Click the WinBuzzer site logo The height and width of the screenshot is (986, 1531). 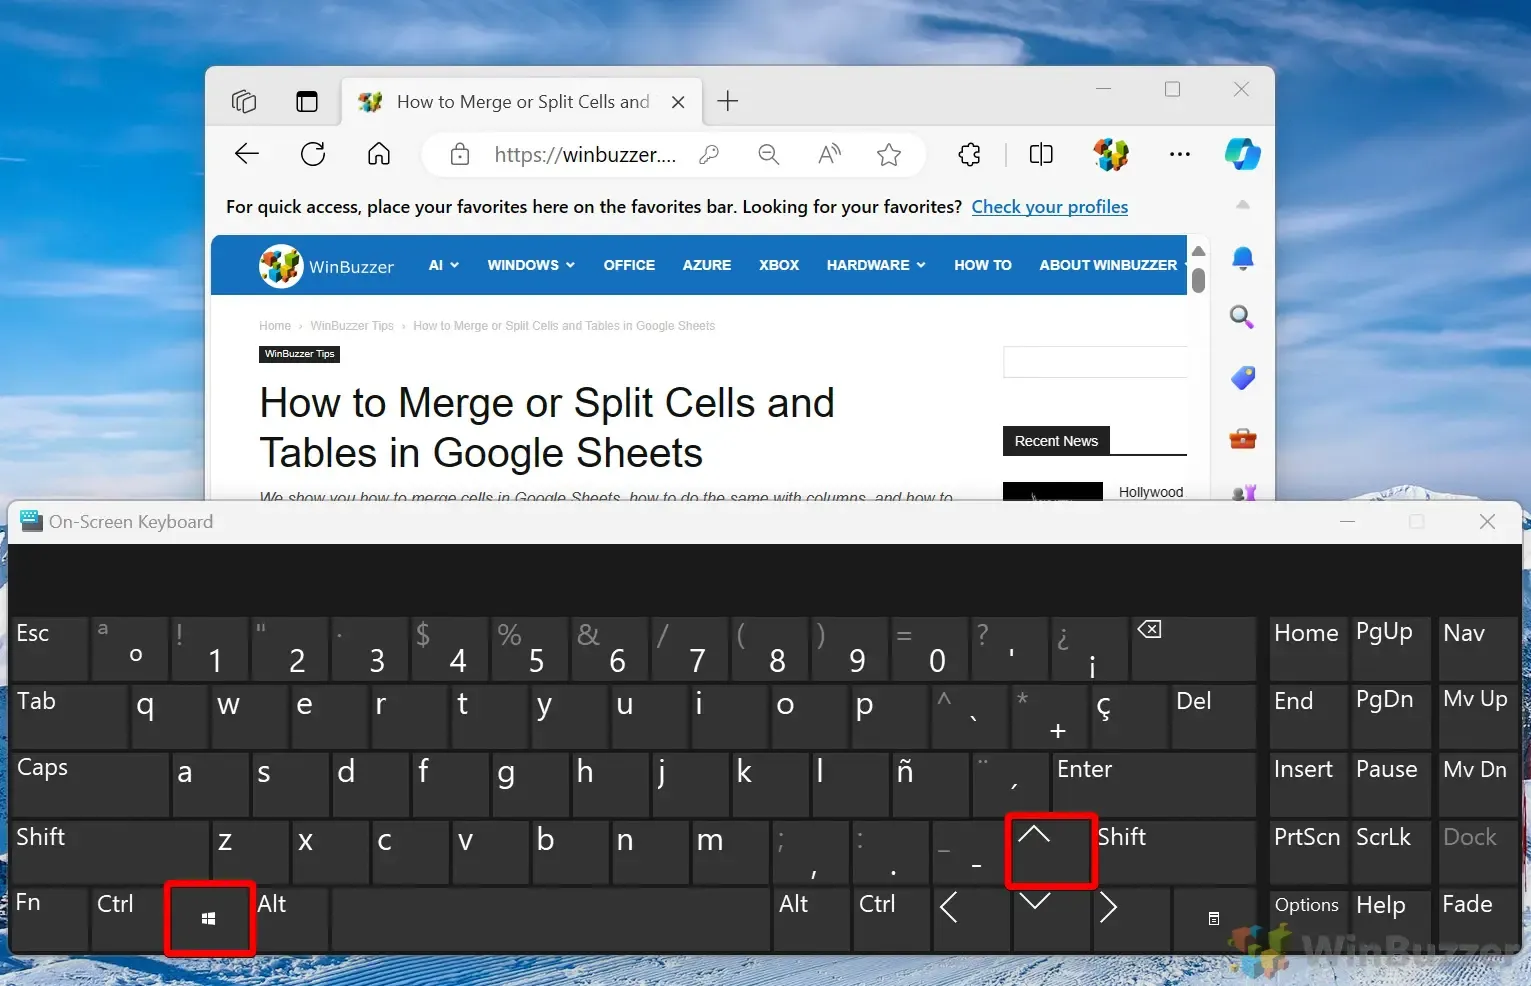tap(327, 266)
